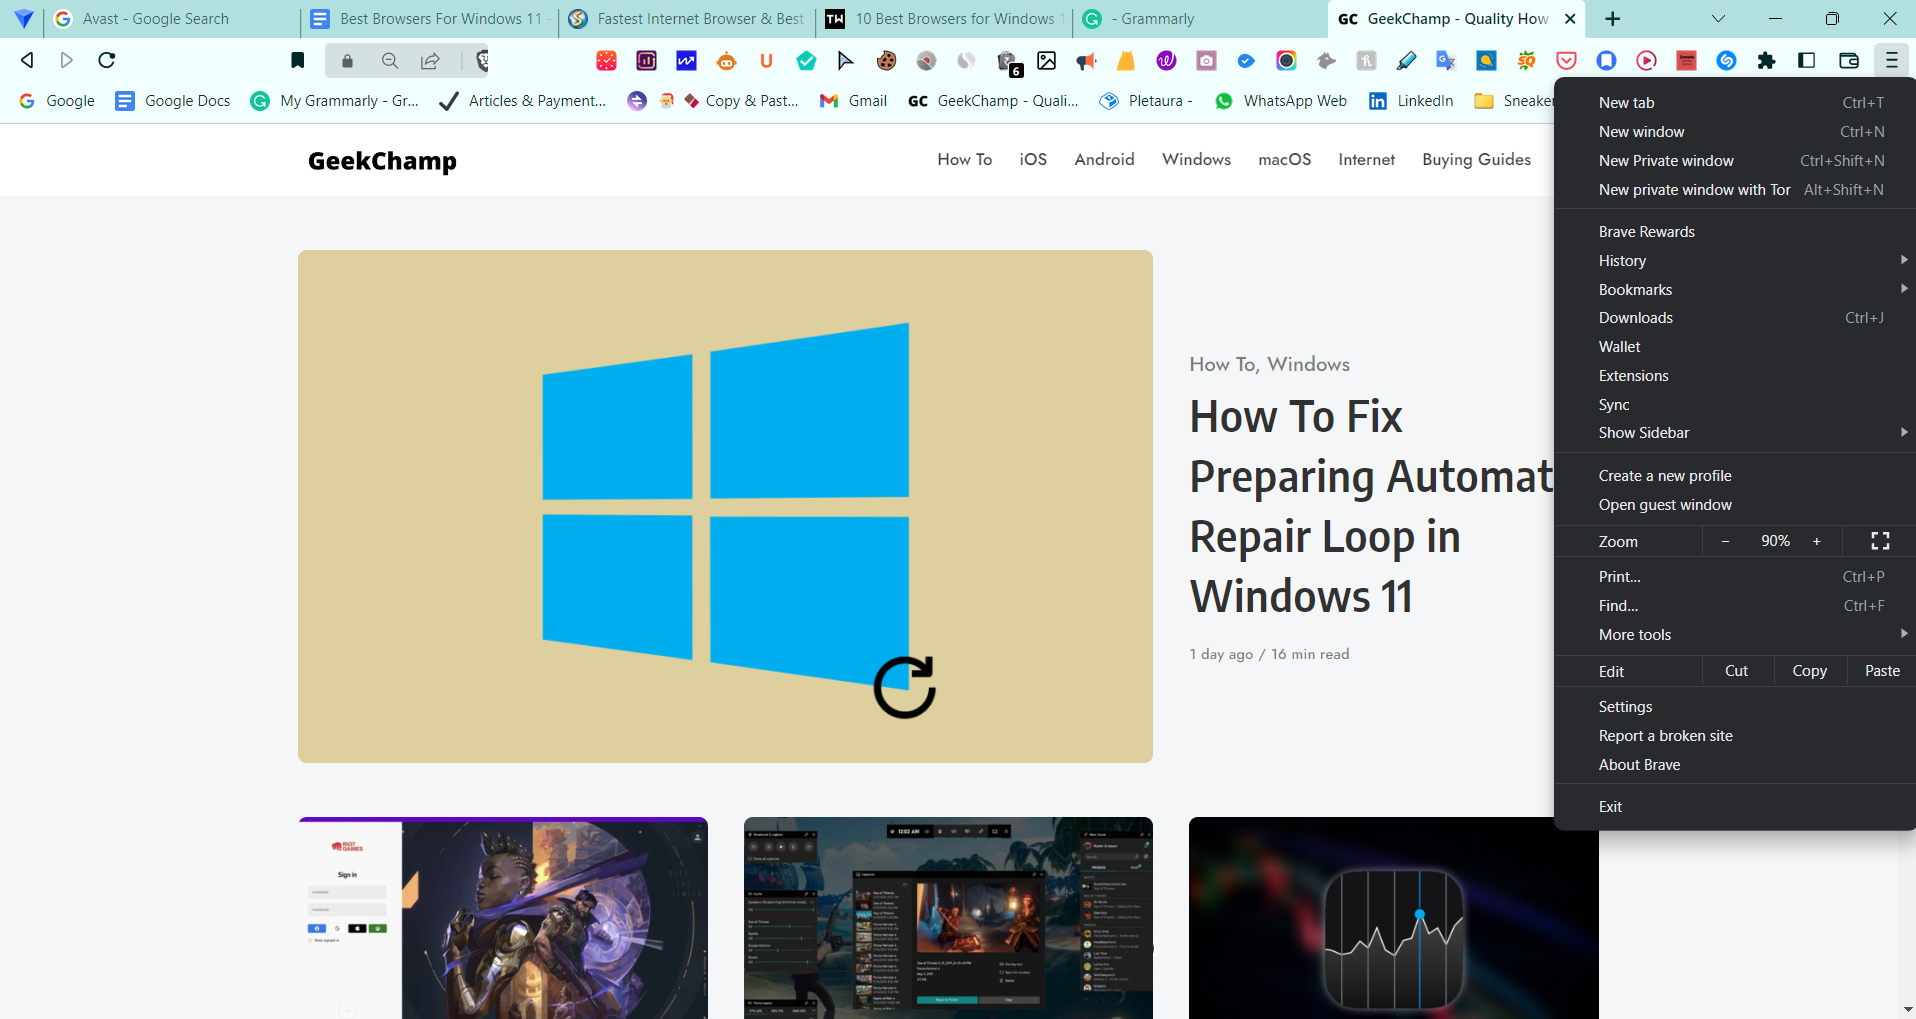The width and height of the screenshot is (1916, 1019).
Task: Open Brave Wallet from the toolbar
Action: [1850, 60]
